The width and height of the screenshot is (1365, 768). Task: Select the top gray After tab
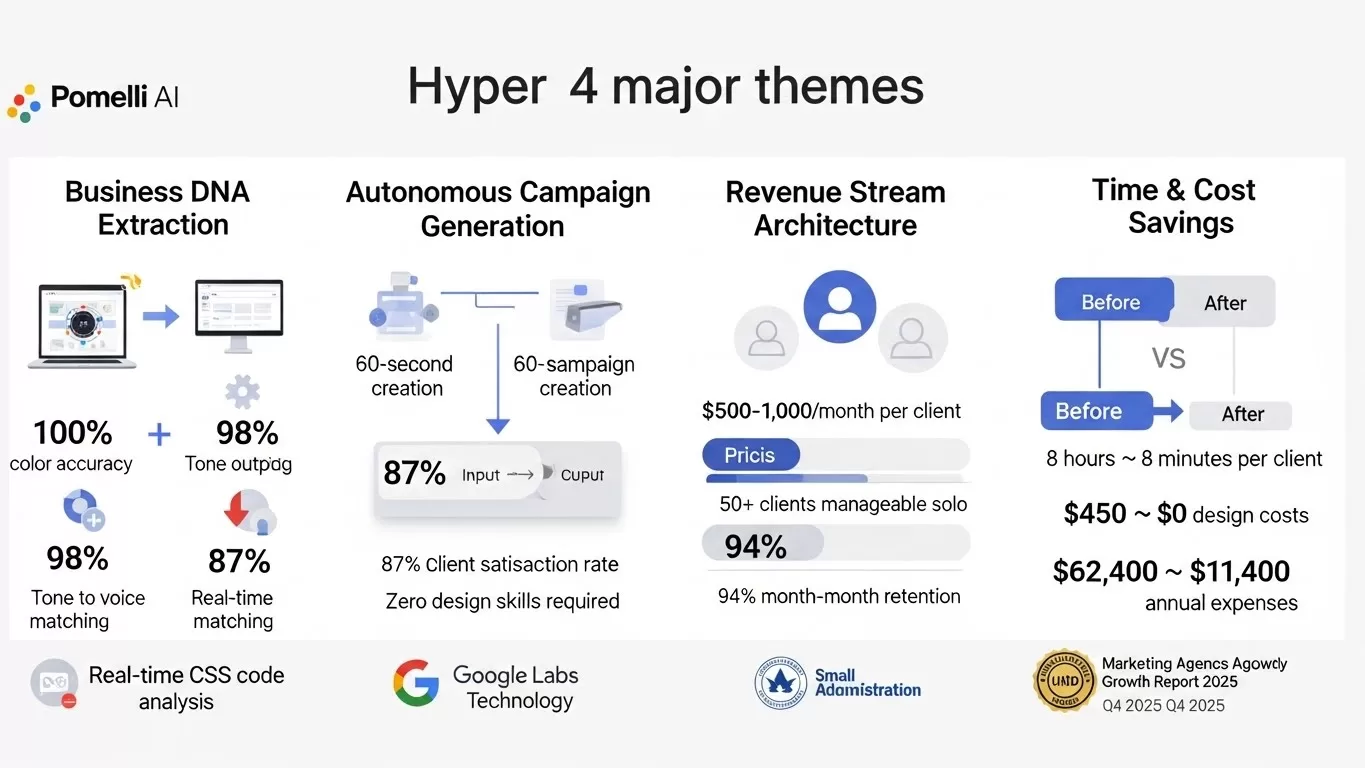[1224, 303]
